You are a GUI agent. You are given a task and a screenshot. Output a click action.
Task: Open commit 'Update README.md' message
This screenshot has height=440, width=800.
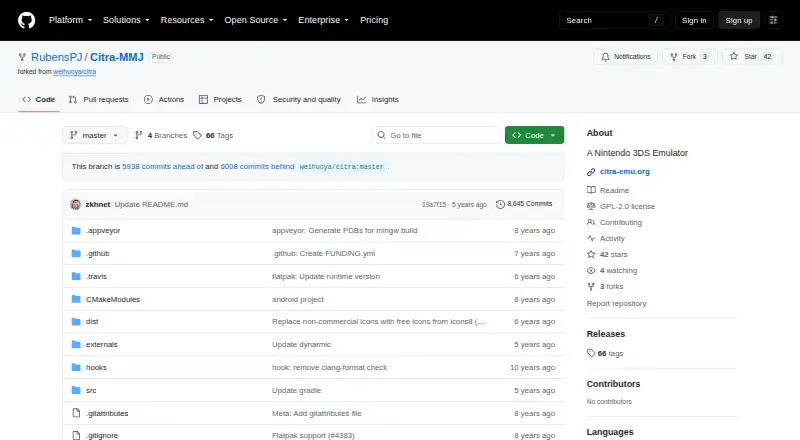[151, 205]
